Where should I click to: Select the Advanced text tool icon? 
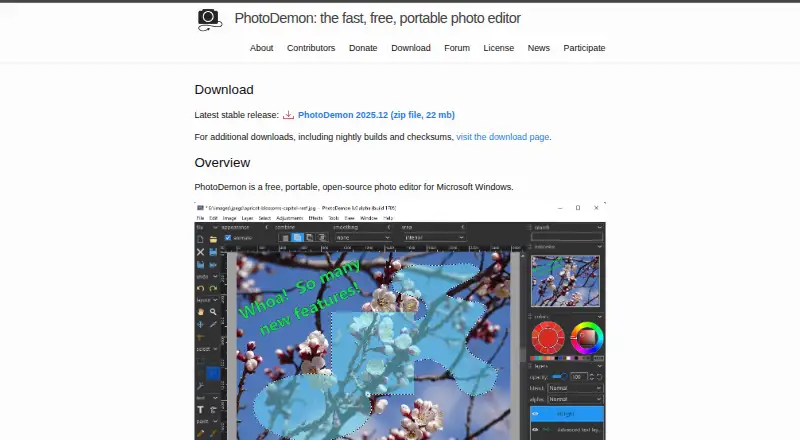click(213, 409)
